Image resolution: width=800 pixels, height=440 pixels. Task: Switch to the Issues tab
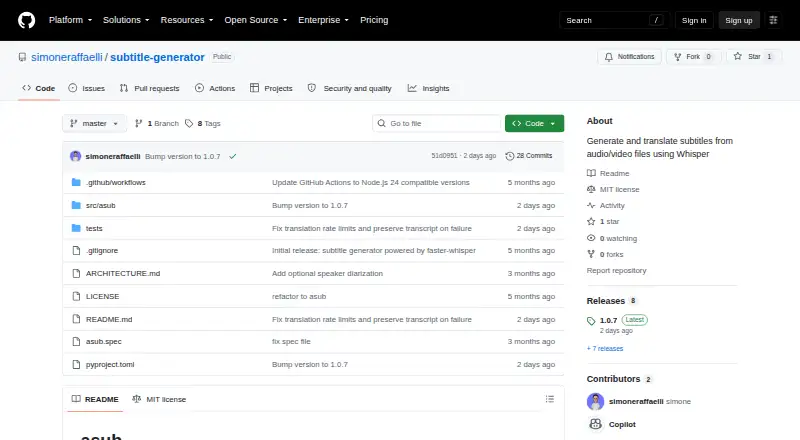coord(87,88)
